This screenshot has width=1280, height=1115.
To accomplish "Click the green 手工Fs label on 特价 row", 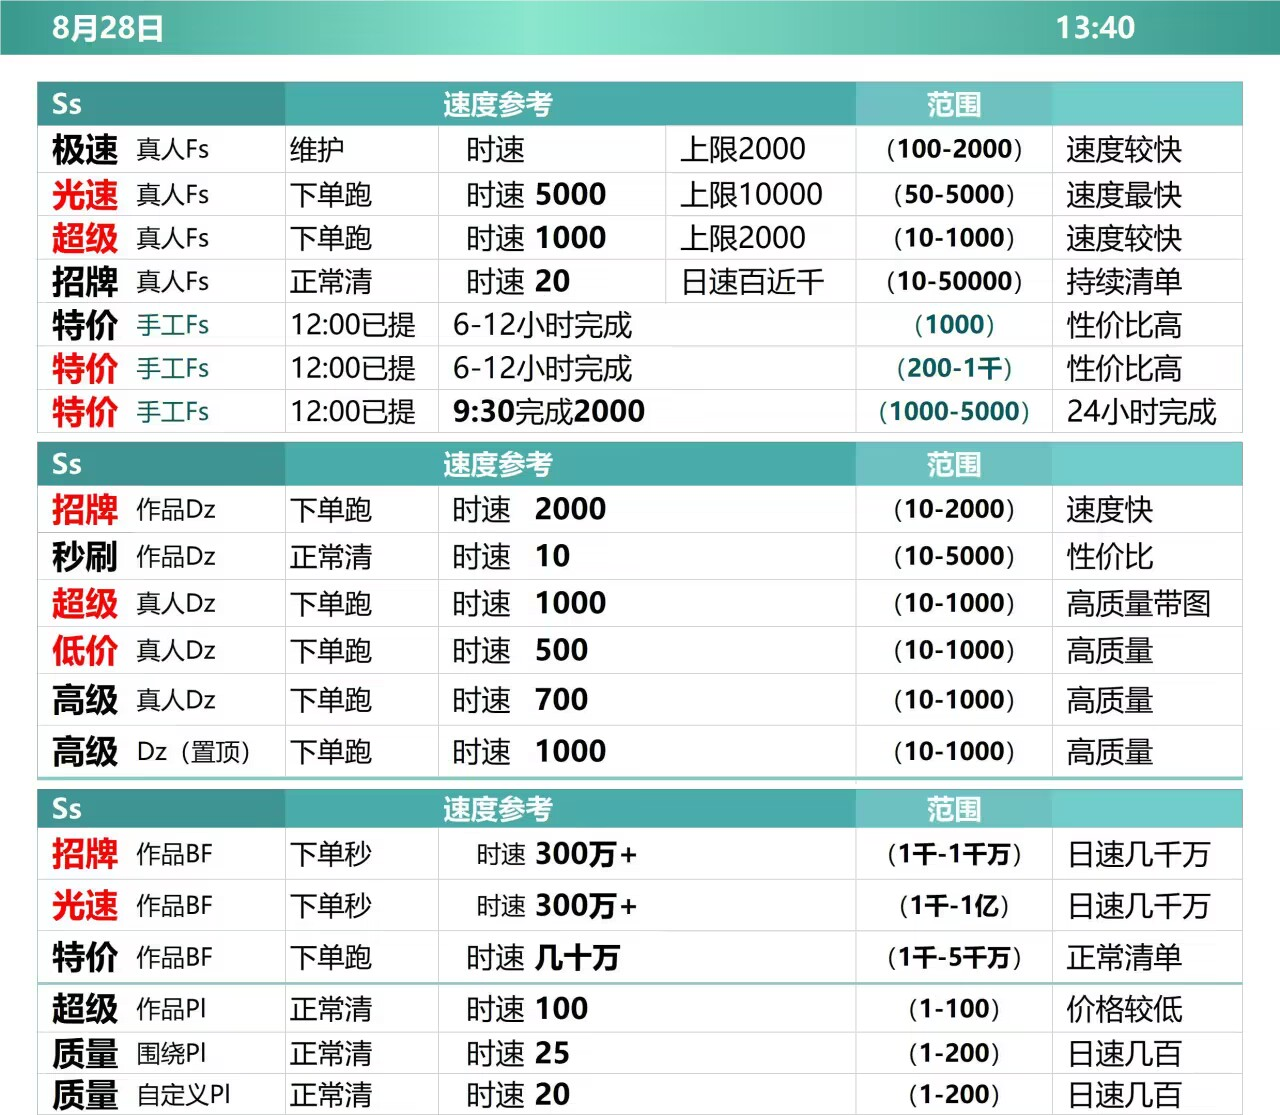I will pyautogui.click(x=172, y=325).
